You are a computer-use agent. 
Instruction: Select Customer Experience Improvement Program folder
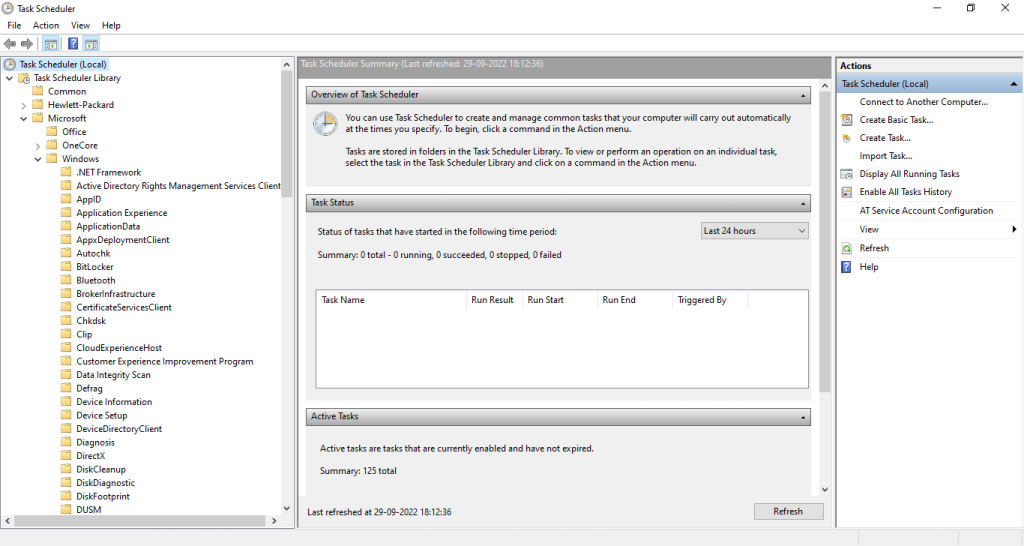[x=165, y=361]
